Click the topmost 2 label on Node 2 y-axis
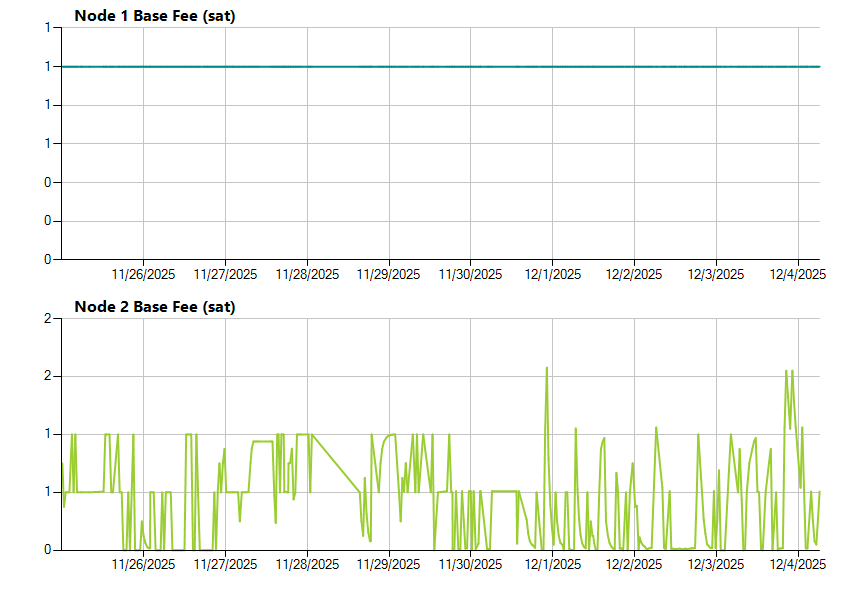Image resolution: width=860 pixels, height=600 pixels. [x=47, y=319]
